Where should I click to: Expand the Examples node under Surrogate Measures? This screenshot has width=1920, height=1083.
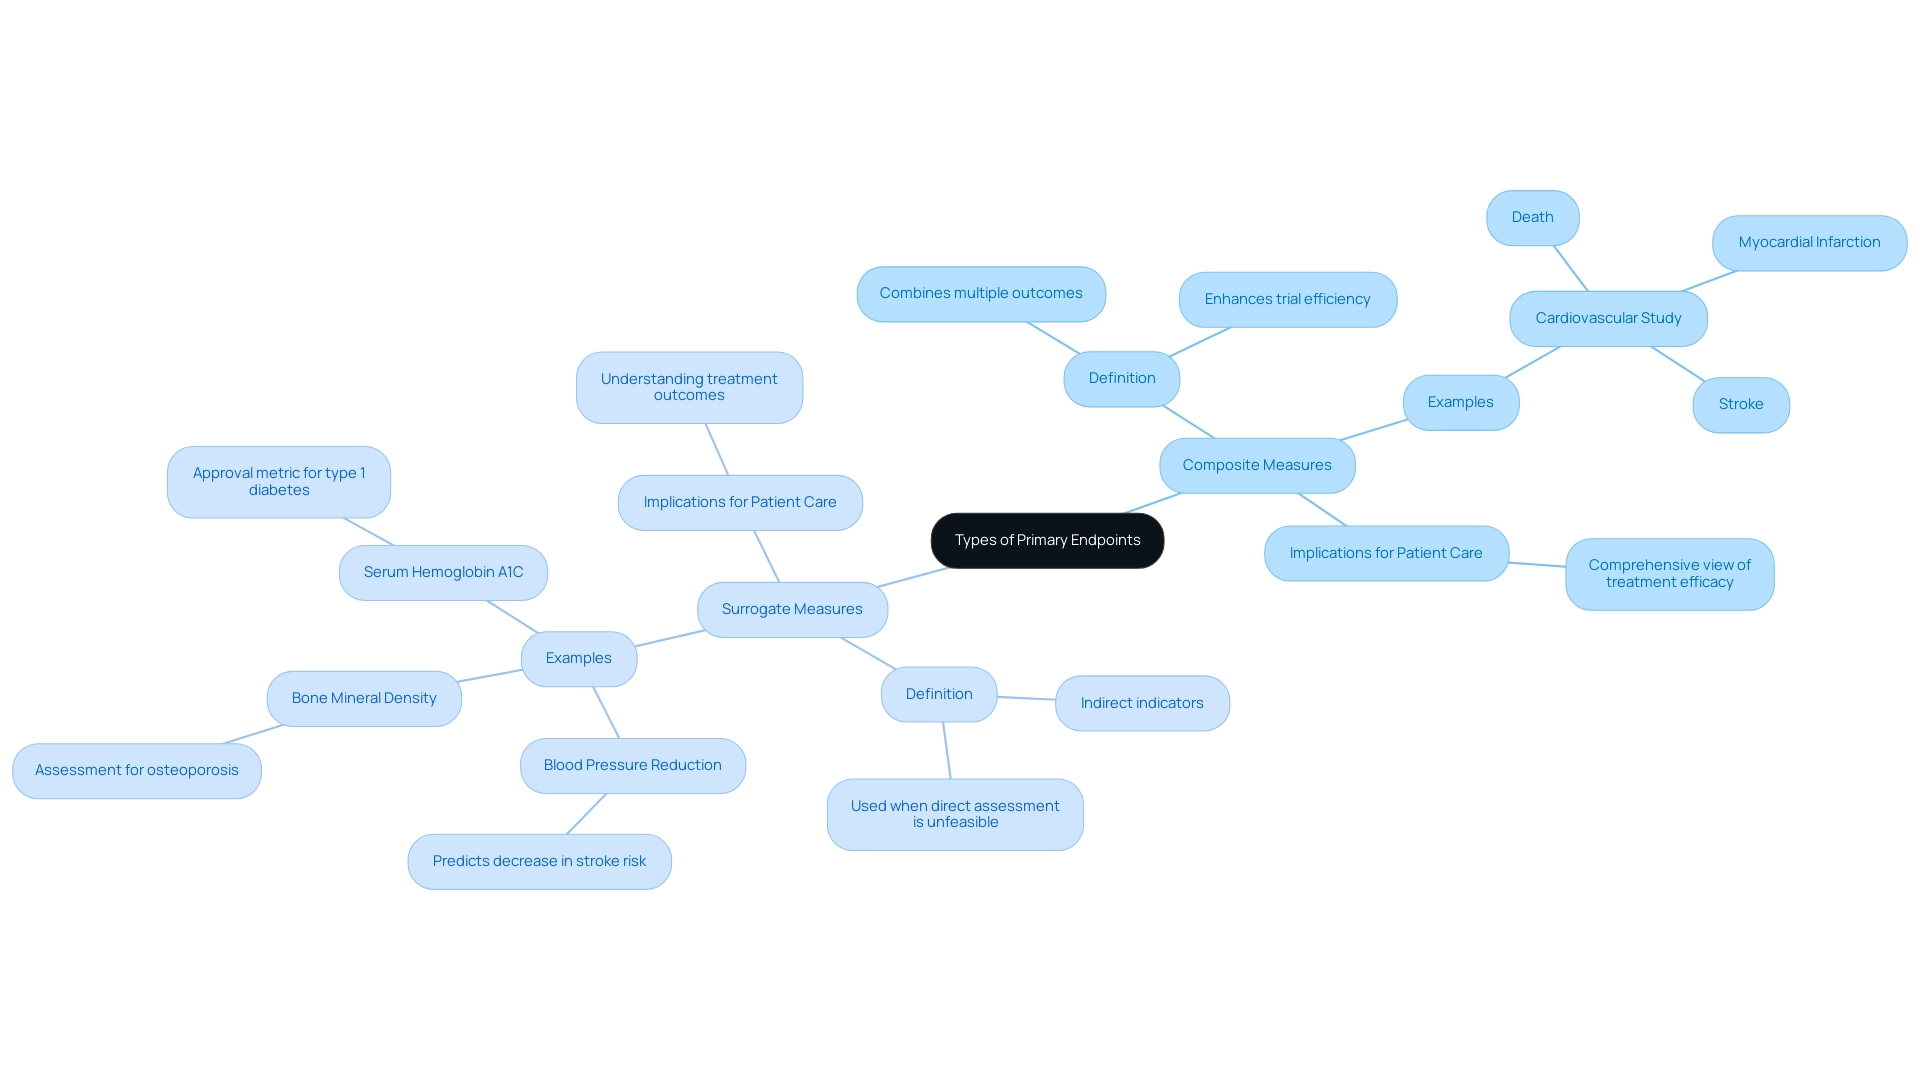pos(579,657)
